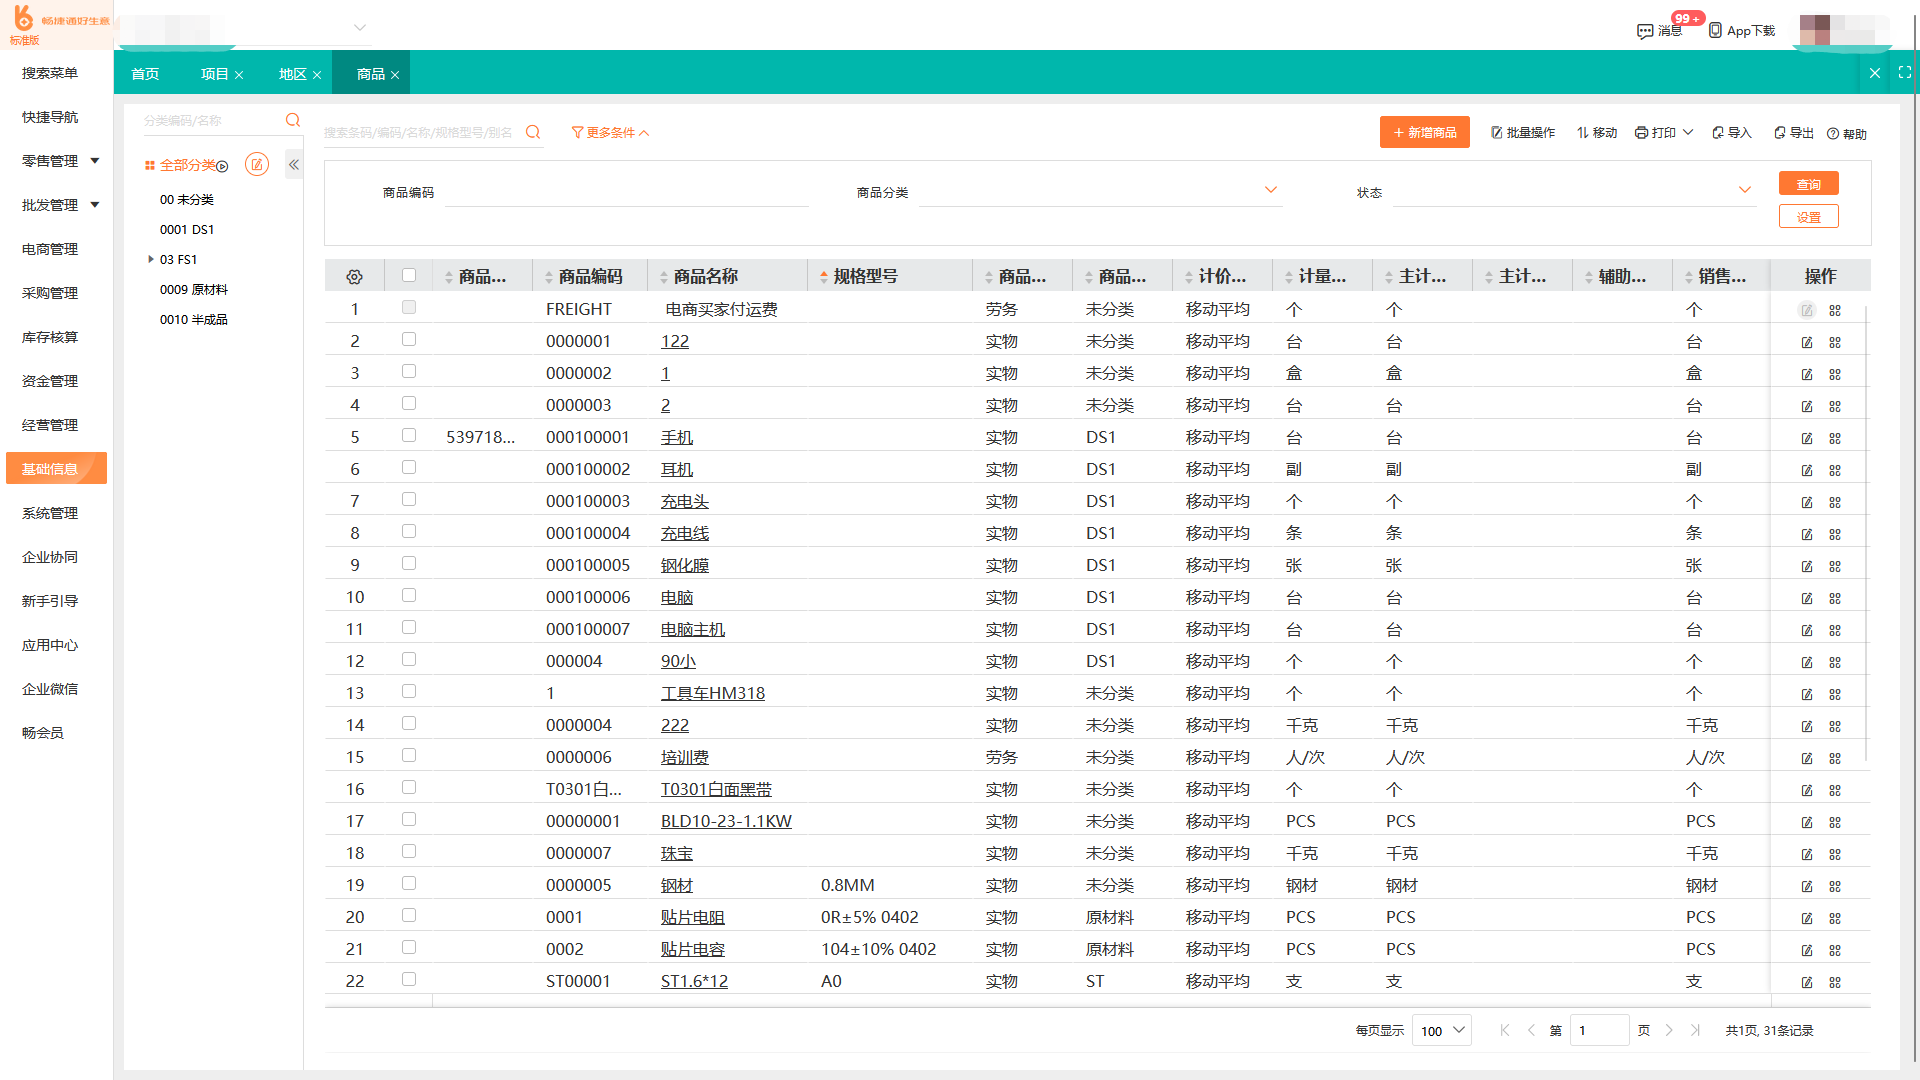Screen dimensions: 1920x1080
Task: Click the 帮助 icon
Action: tap(1833, 132)
